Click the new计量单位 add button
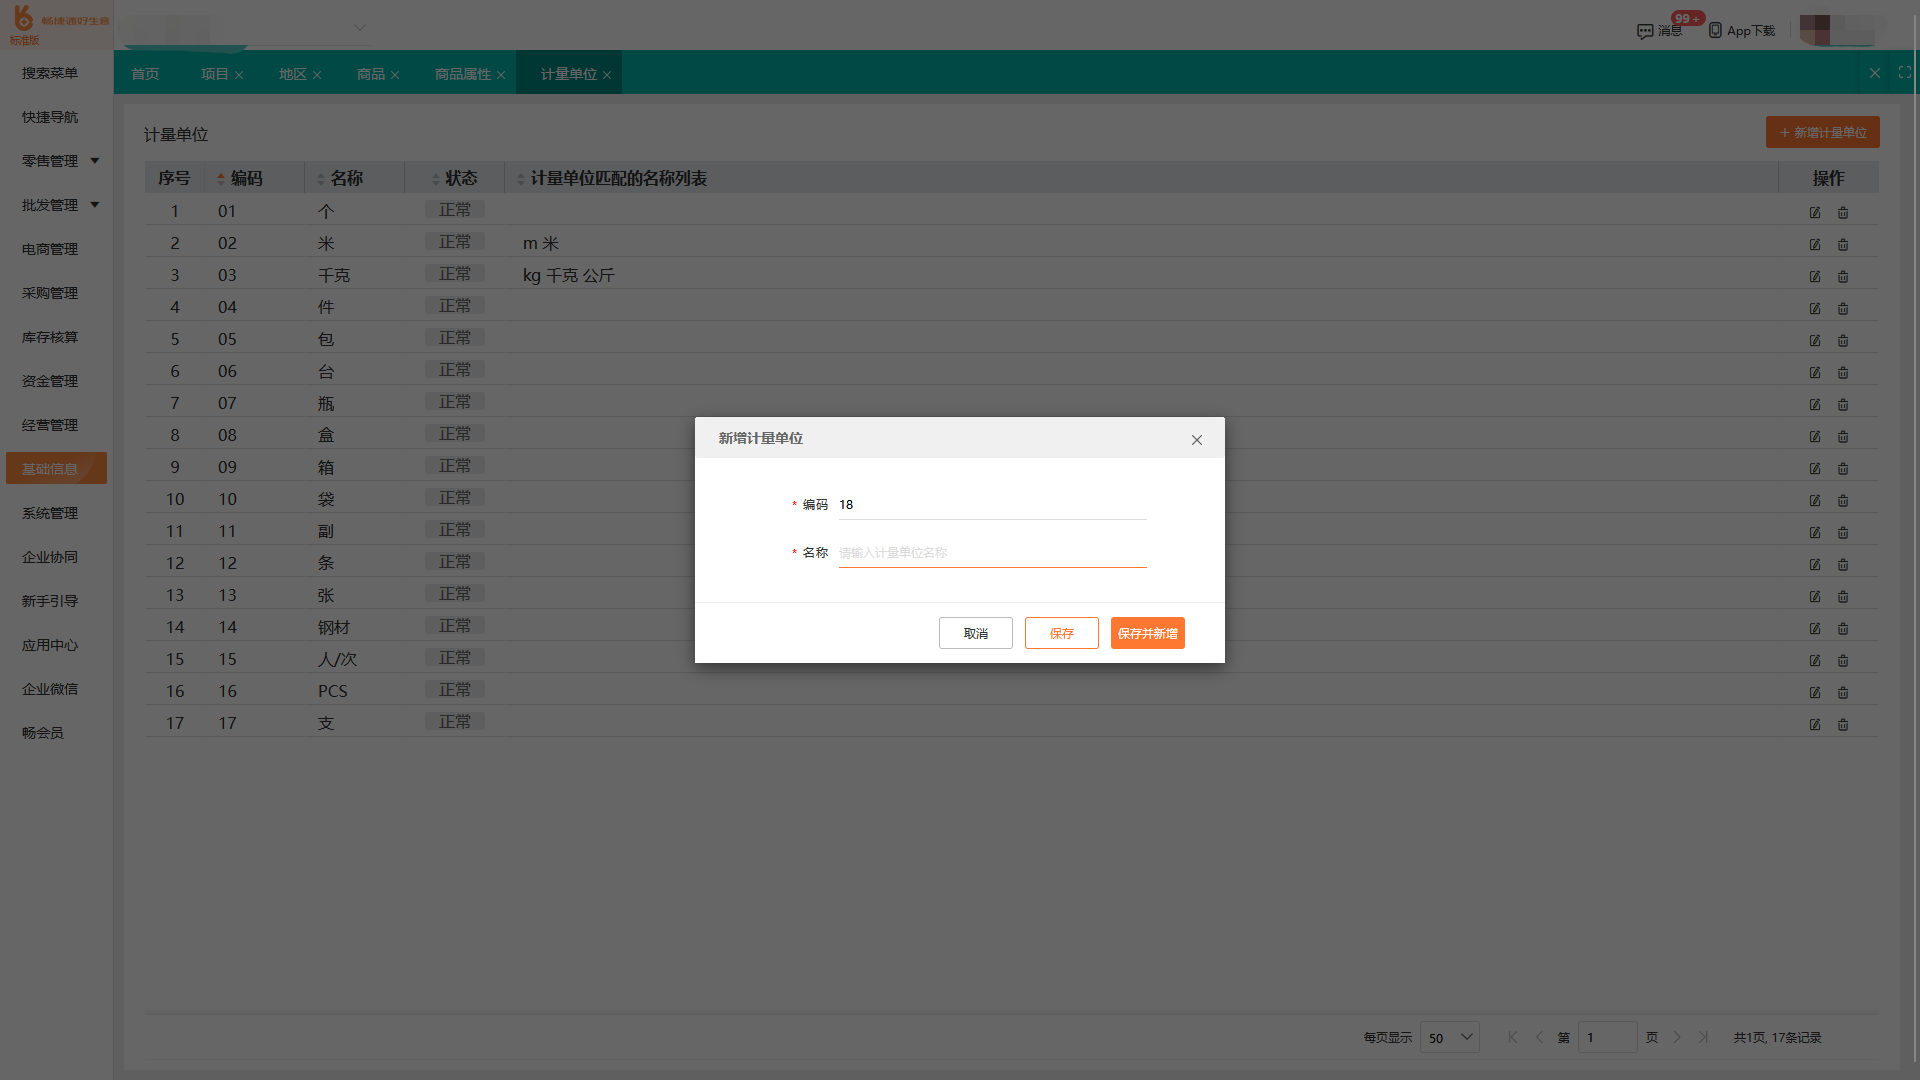The width and height of the screenshot is (1920, 1080). (1822, 132)
